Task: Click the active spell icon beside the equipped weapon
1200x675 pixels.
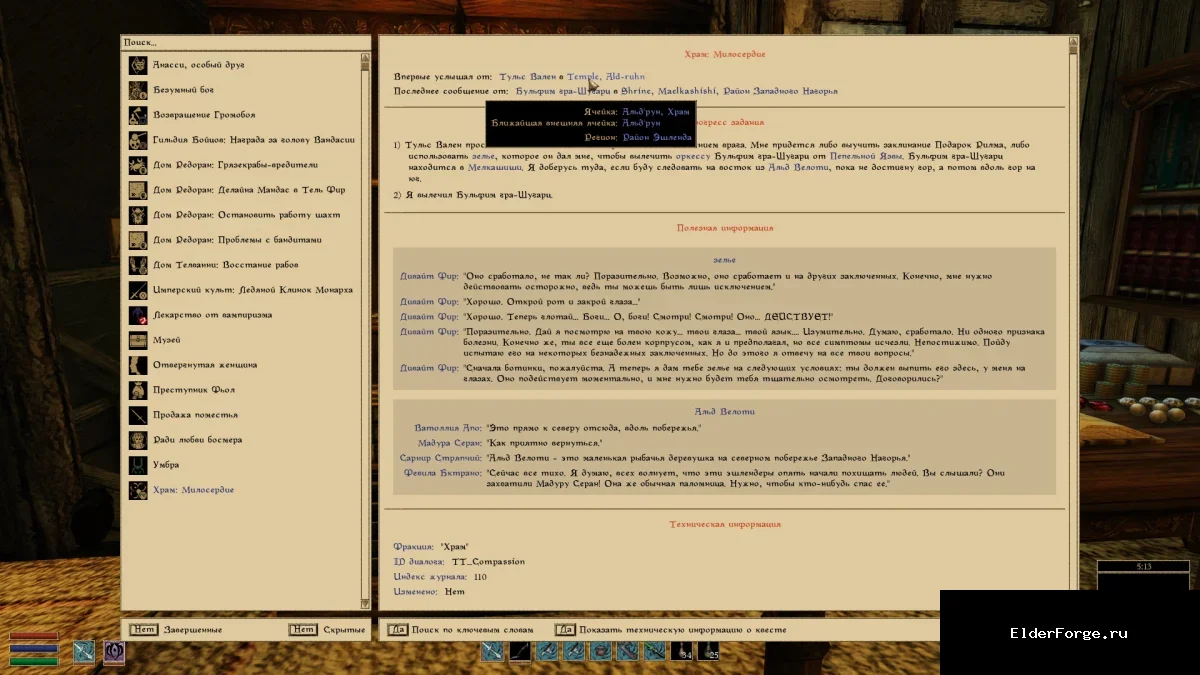Action: pos(115,650)
